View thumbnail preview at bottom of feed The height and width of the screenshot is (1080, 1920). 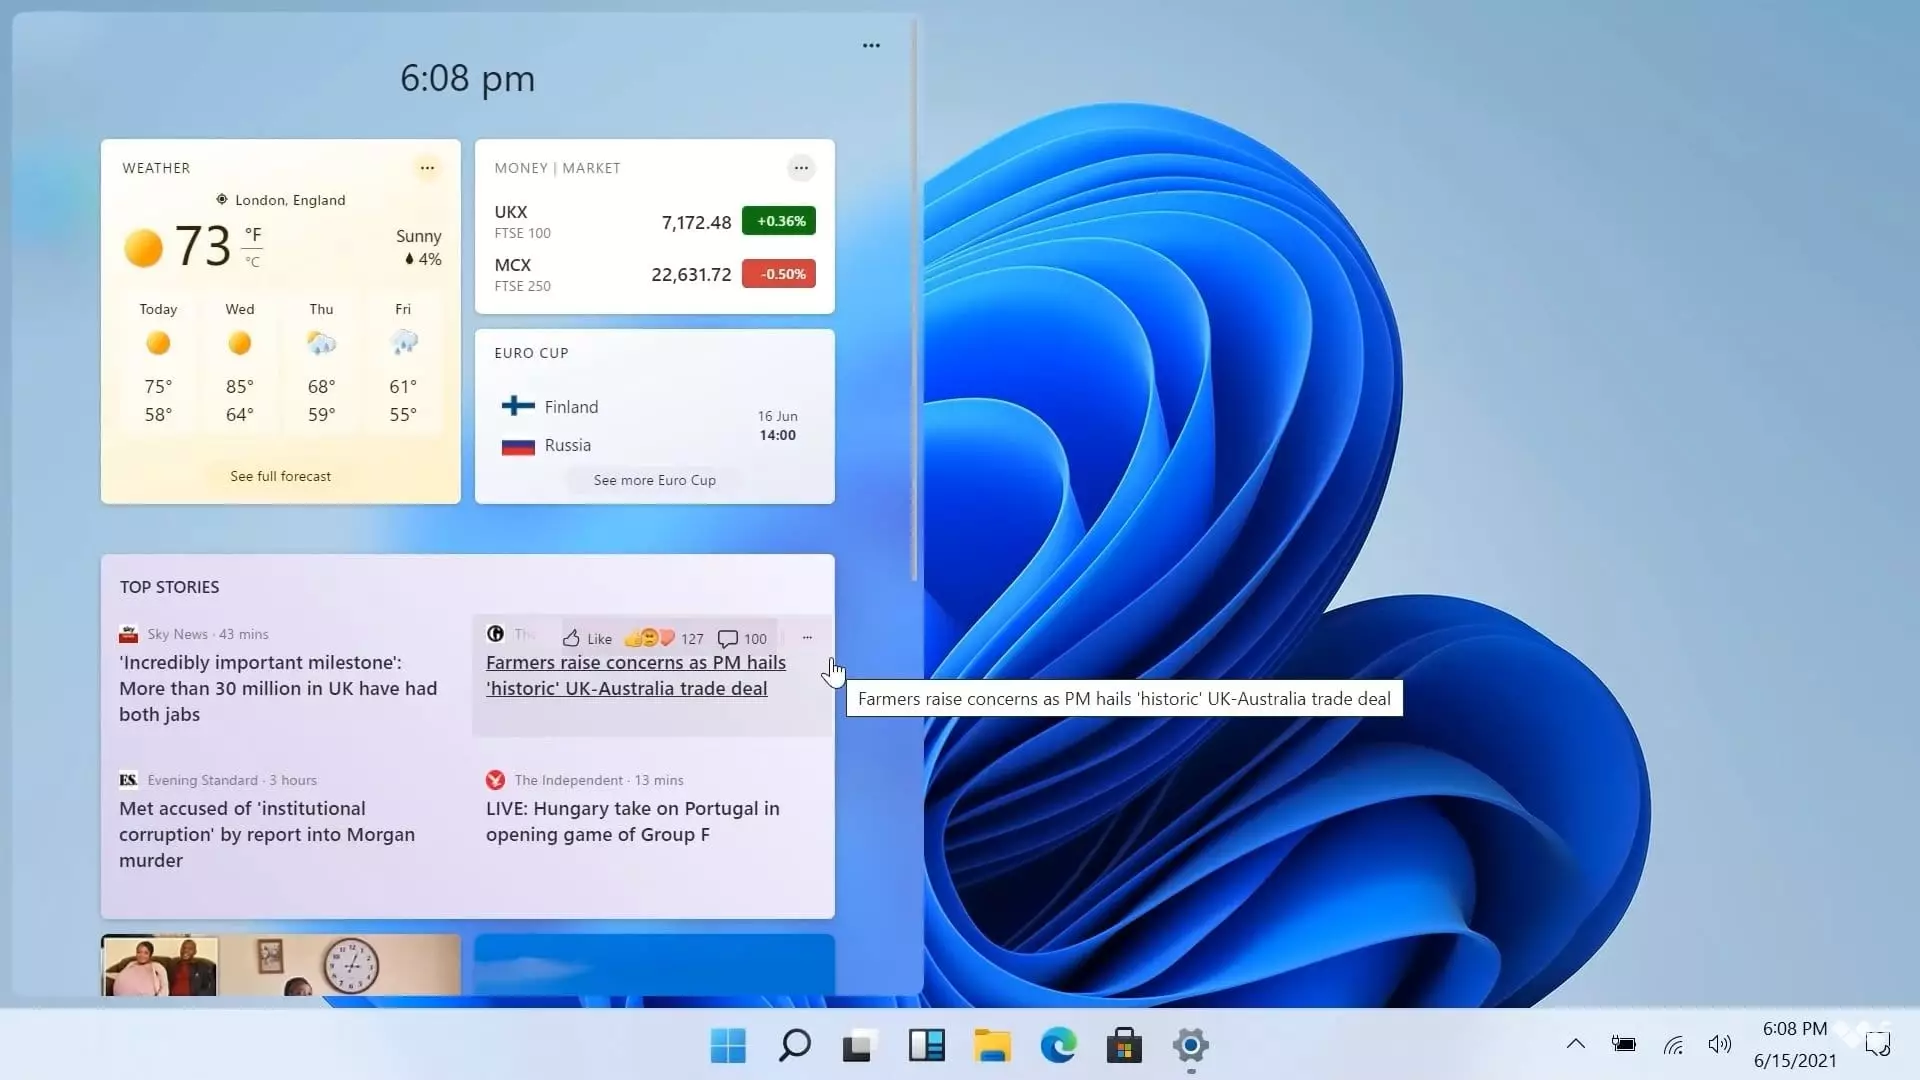click(281, 965)
